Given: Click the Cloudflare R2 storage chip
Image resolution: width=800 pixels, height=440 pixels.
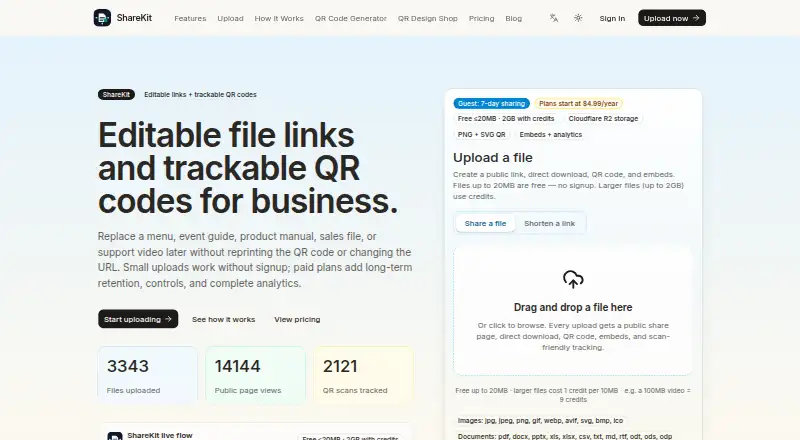Looking at the screenshot, I should (604, 118).
